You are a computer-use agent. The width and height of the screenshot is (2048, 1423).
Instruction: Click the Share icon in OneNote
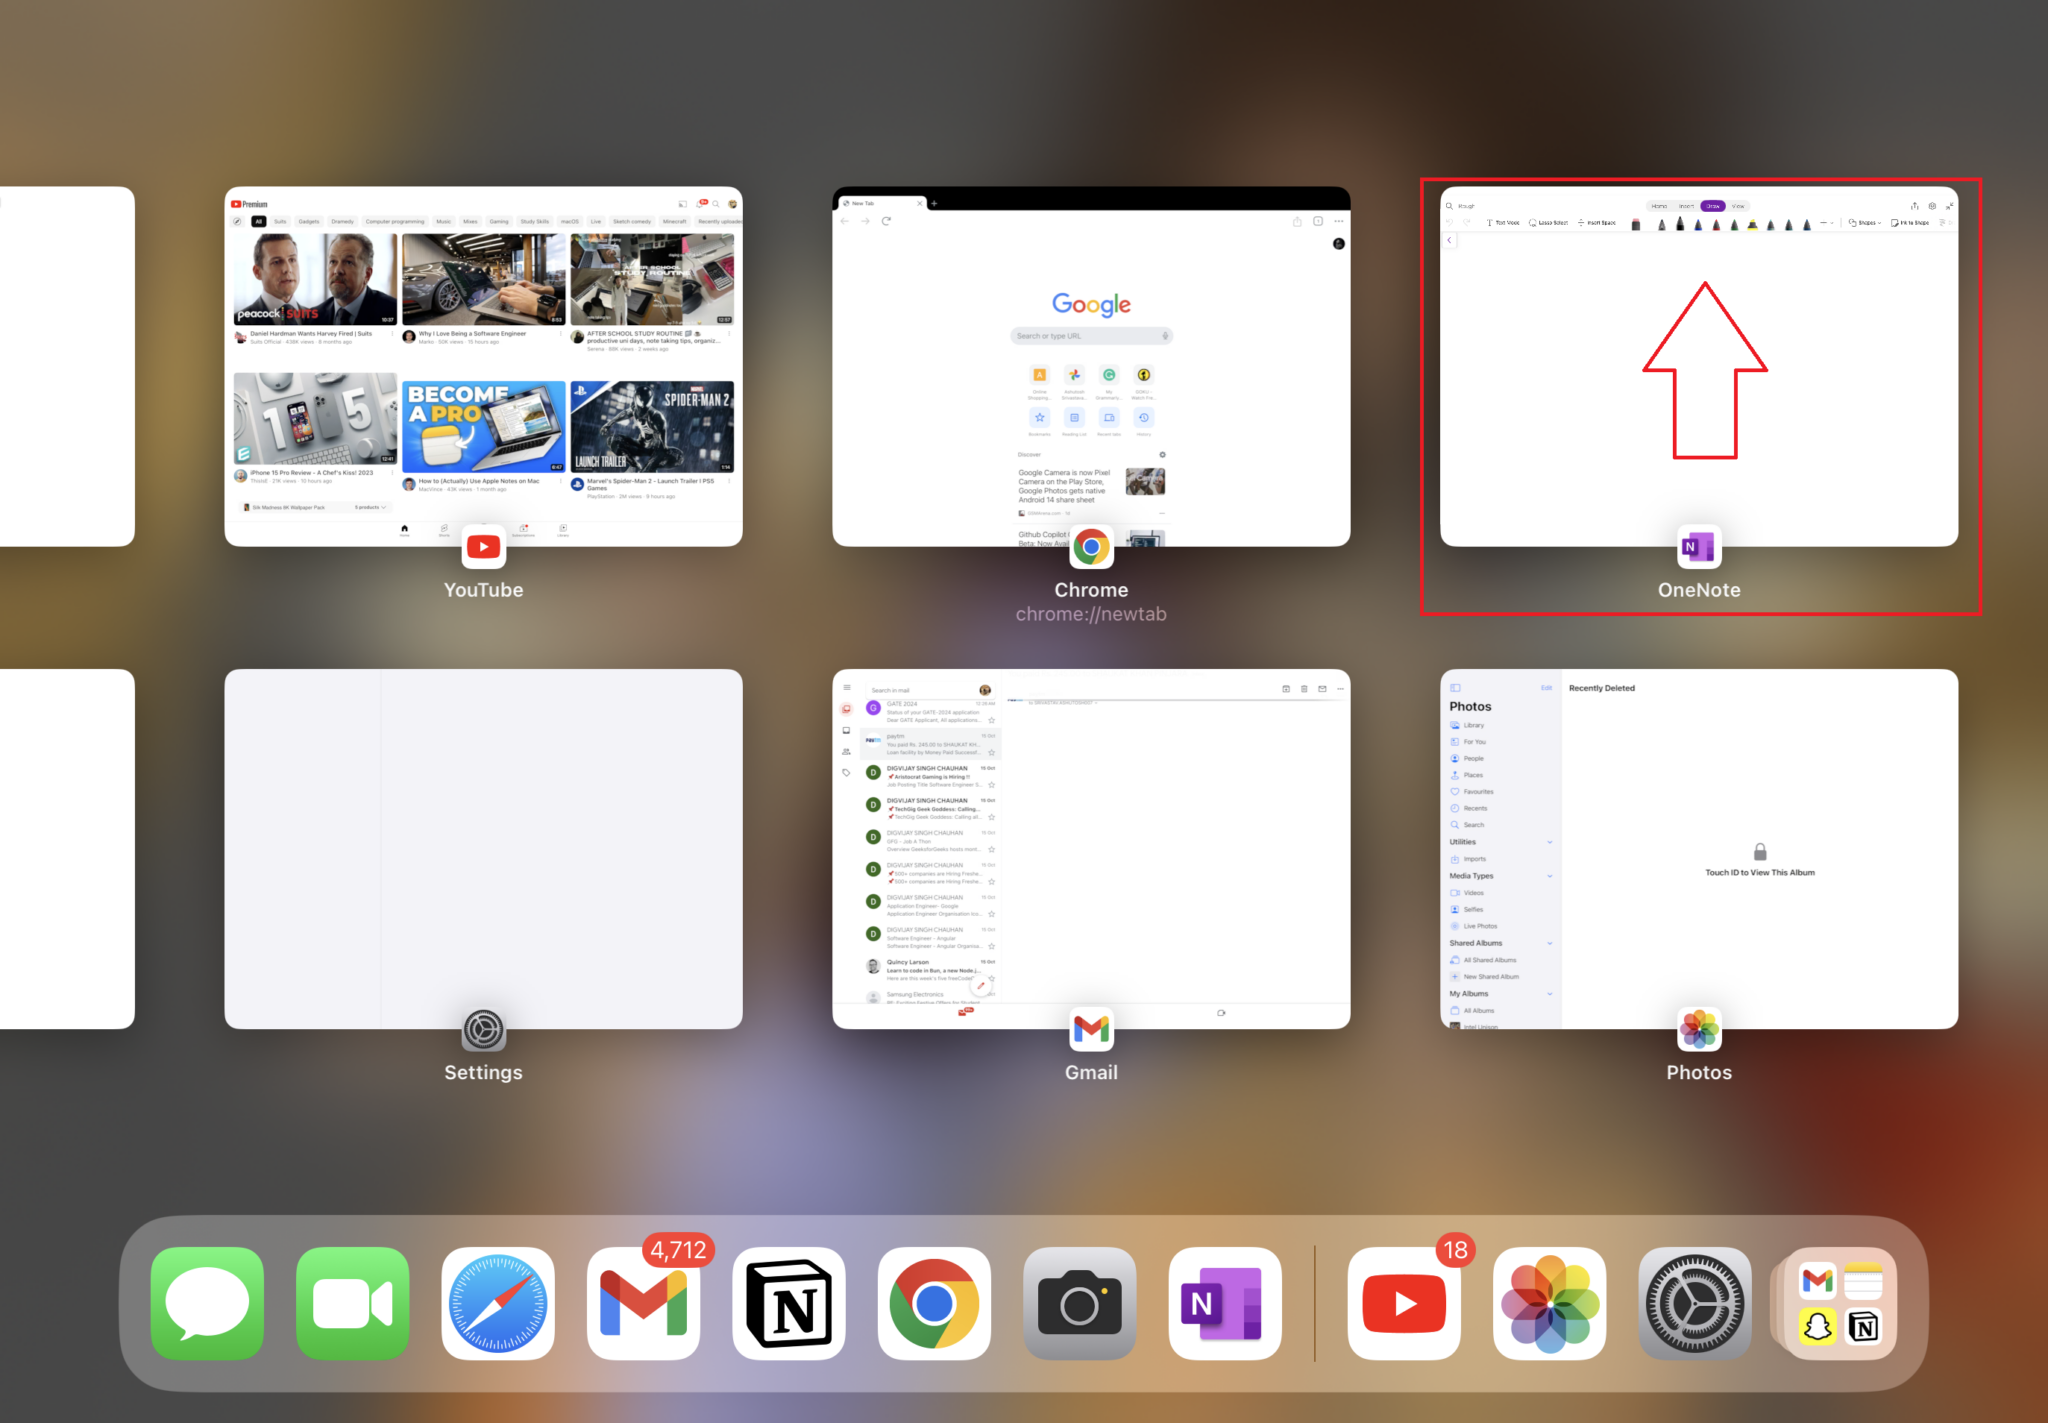click(1915, 206)
